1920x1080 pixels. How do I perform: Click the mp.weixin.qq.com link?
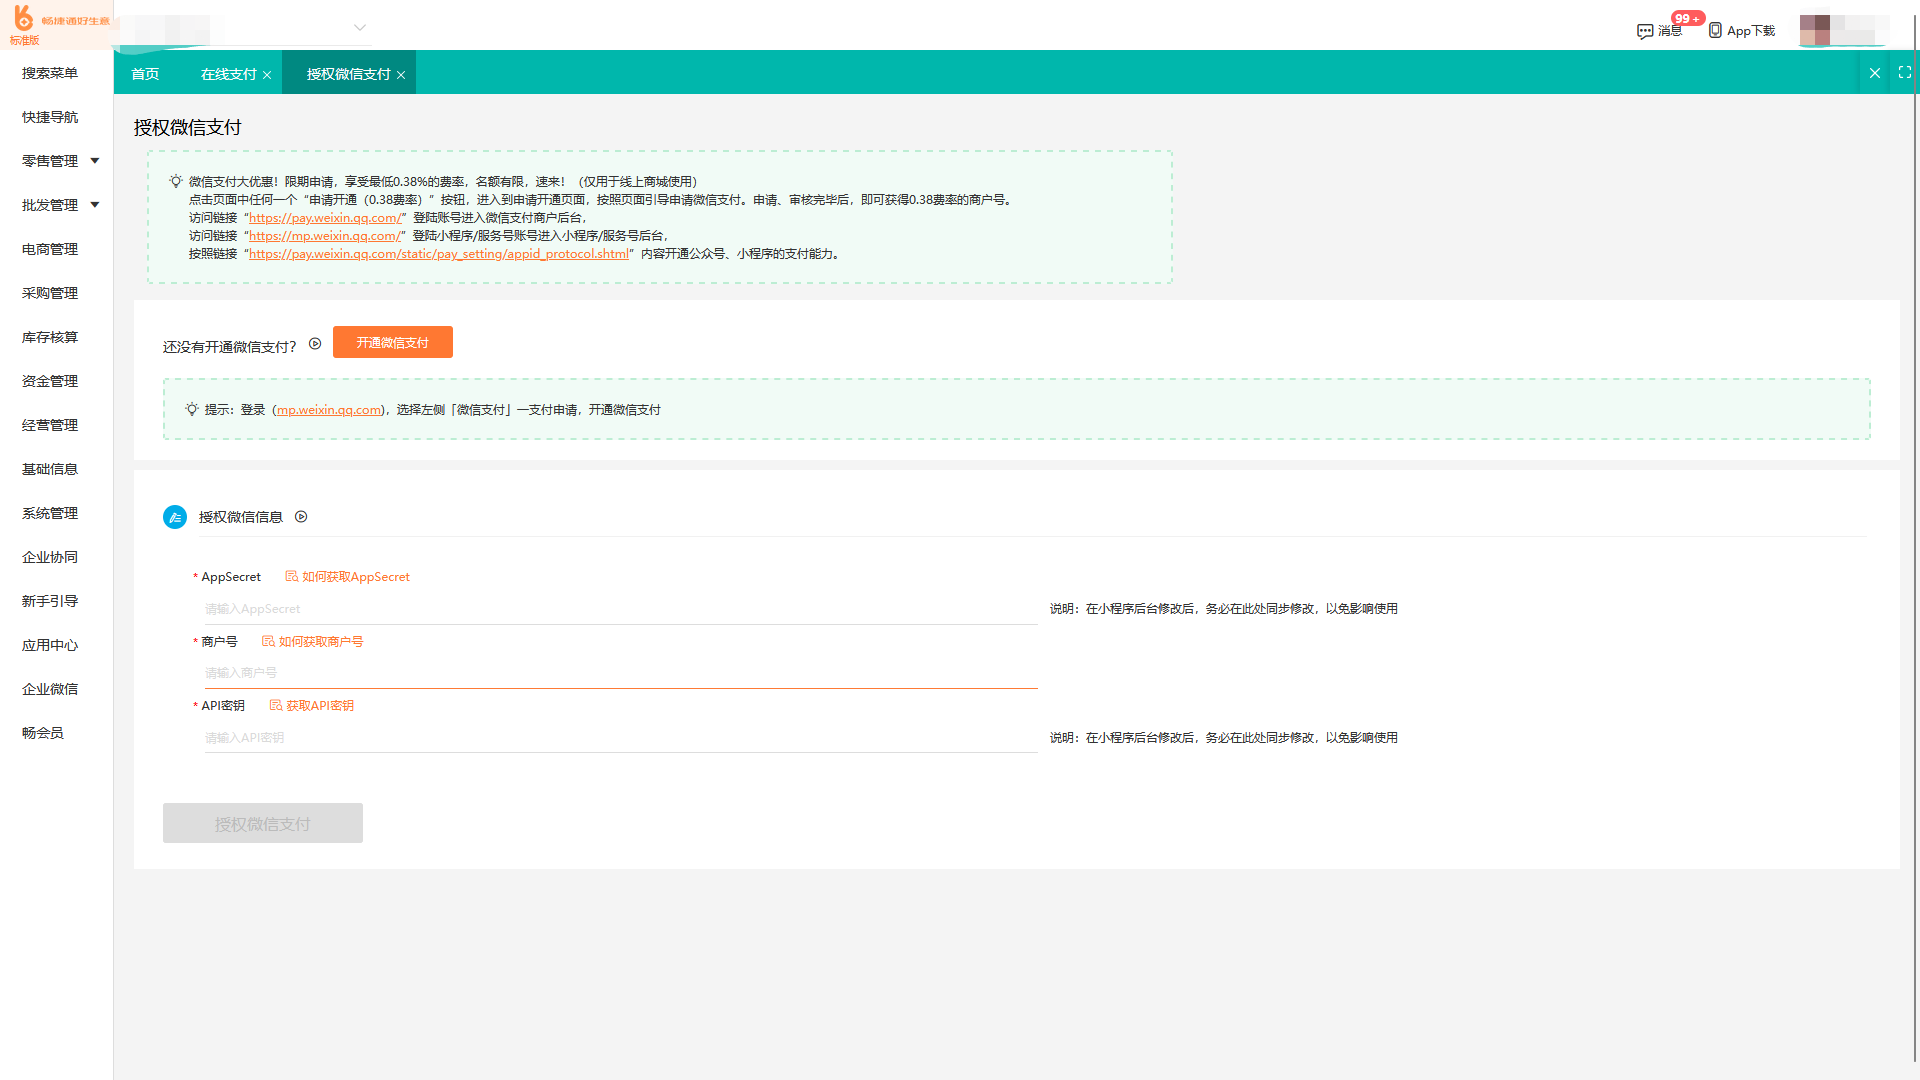(x=327, y=409)
